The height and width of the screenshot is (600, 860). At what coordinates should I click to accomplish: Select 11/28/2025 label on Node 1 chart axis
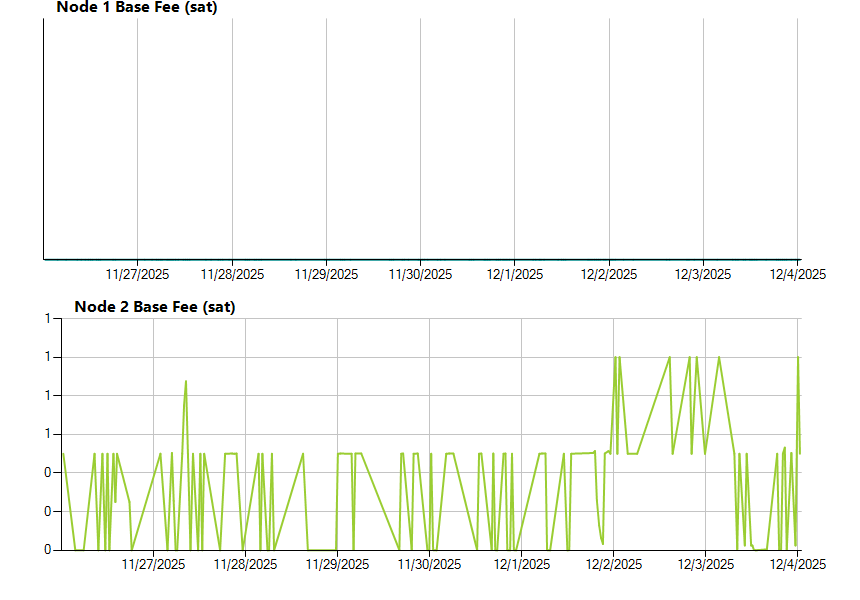coord(232,274)
